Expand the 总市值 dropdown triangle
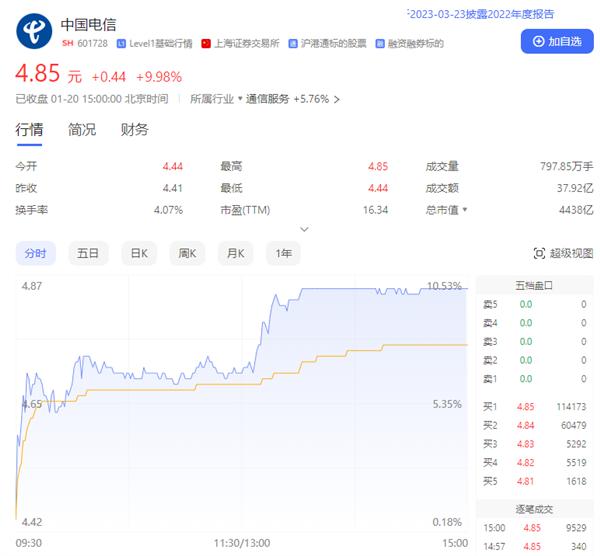600x556 pixels. 464,210
